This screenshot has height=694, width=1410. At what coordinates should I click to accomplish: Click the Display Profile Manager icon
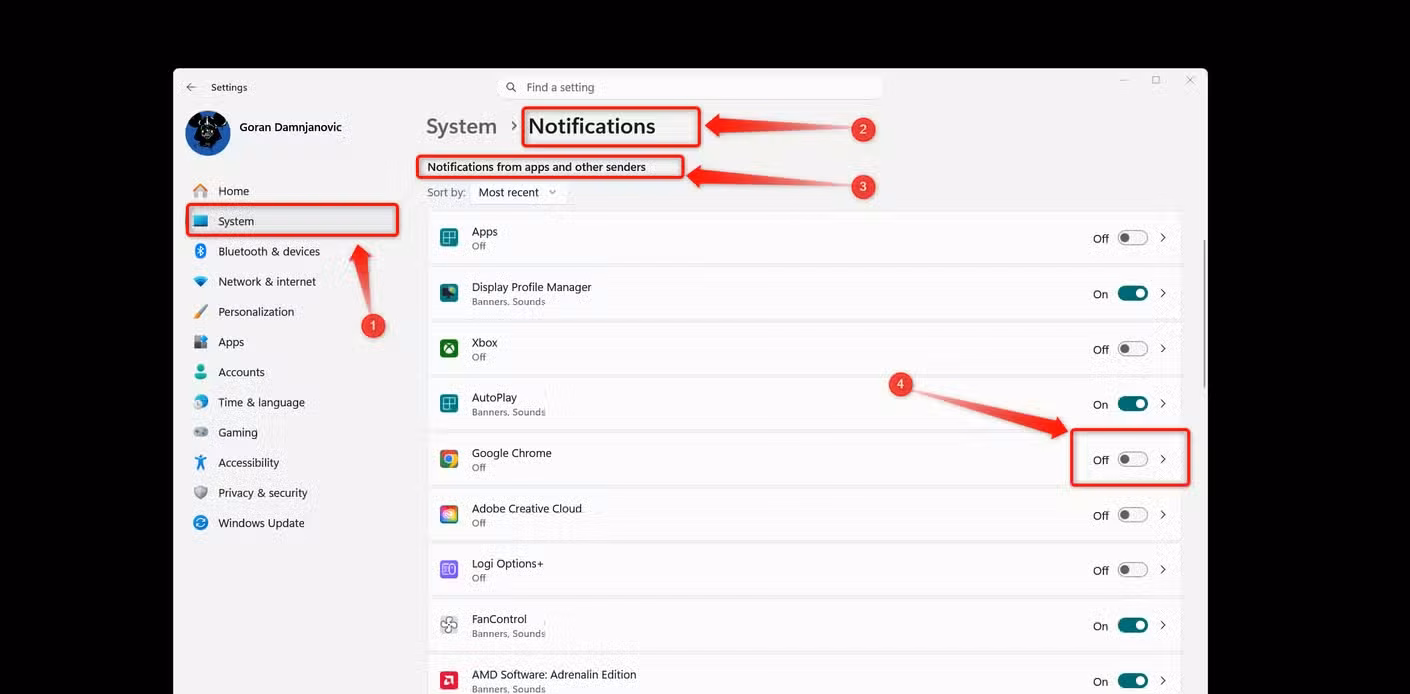(449, 293)
